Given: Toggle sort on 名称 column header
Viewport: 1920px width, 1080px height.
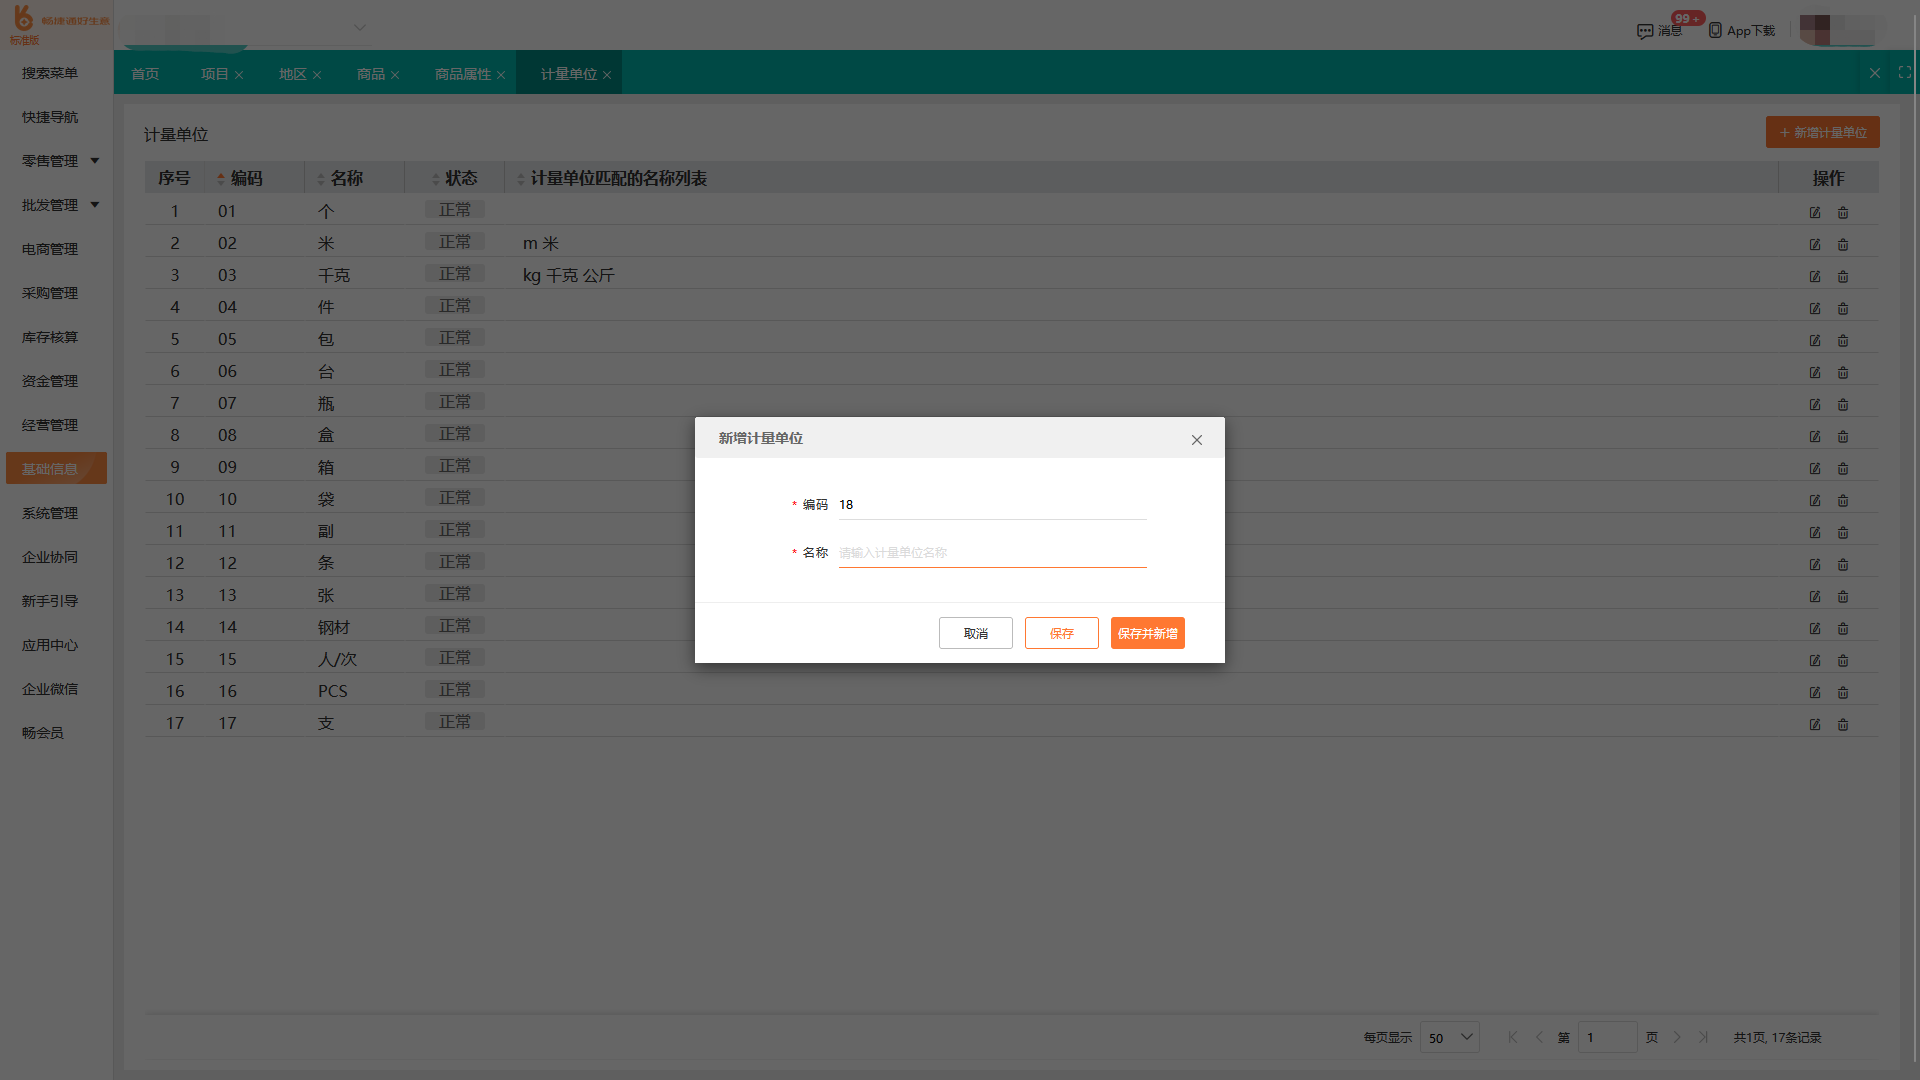Looking at the screenshot, I should pos(342,178).
